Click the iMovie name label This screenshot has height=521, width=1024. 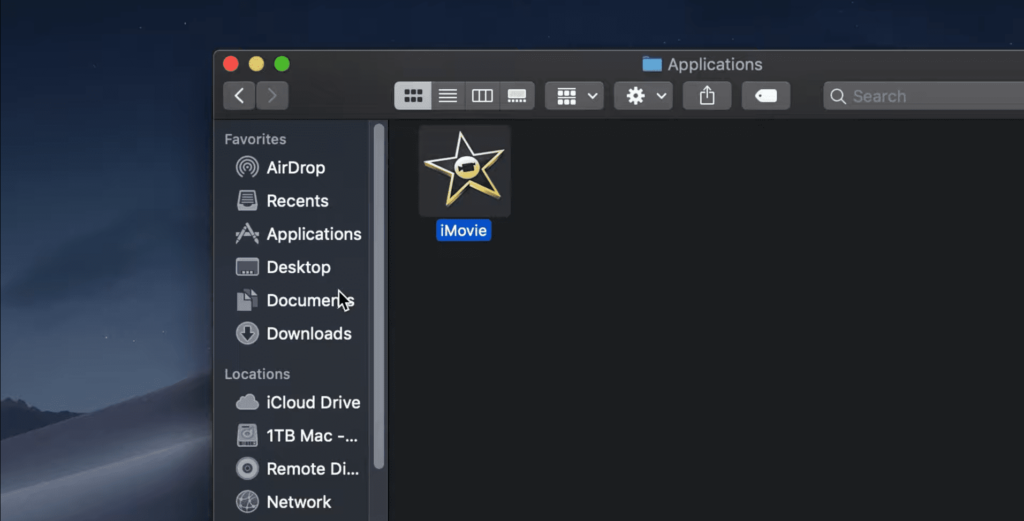[x=464, y=230]
